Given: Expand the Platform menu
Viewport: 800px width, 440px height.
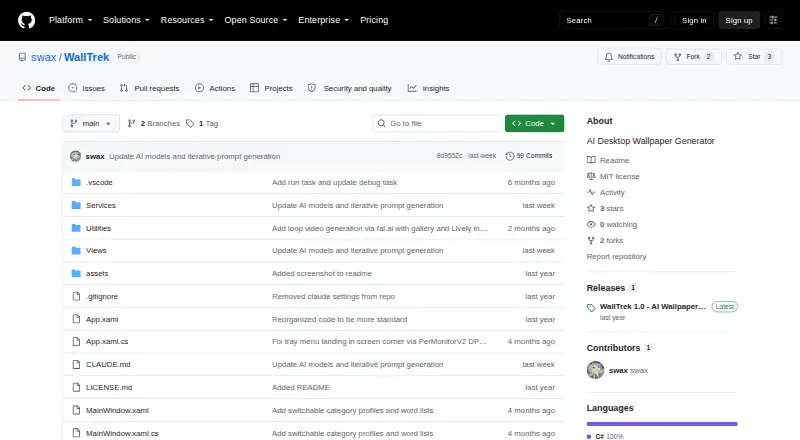Looking at the screenshot, I should 70,20.
